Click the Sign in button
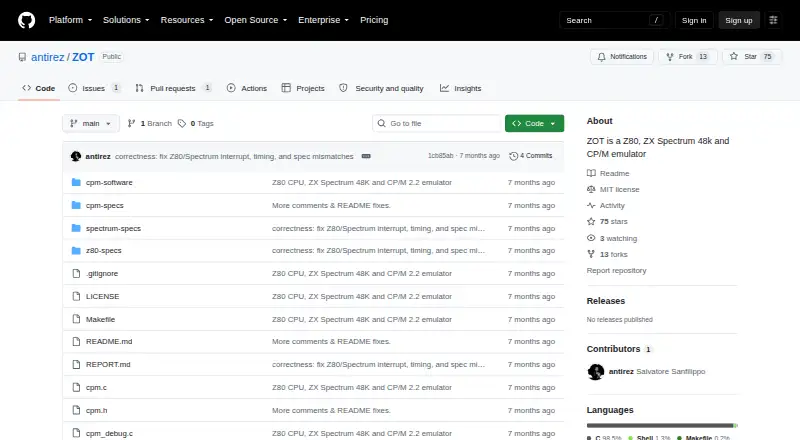 click(694, 20)
